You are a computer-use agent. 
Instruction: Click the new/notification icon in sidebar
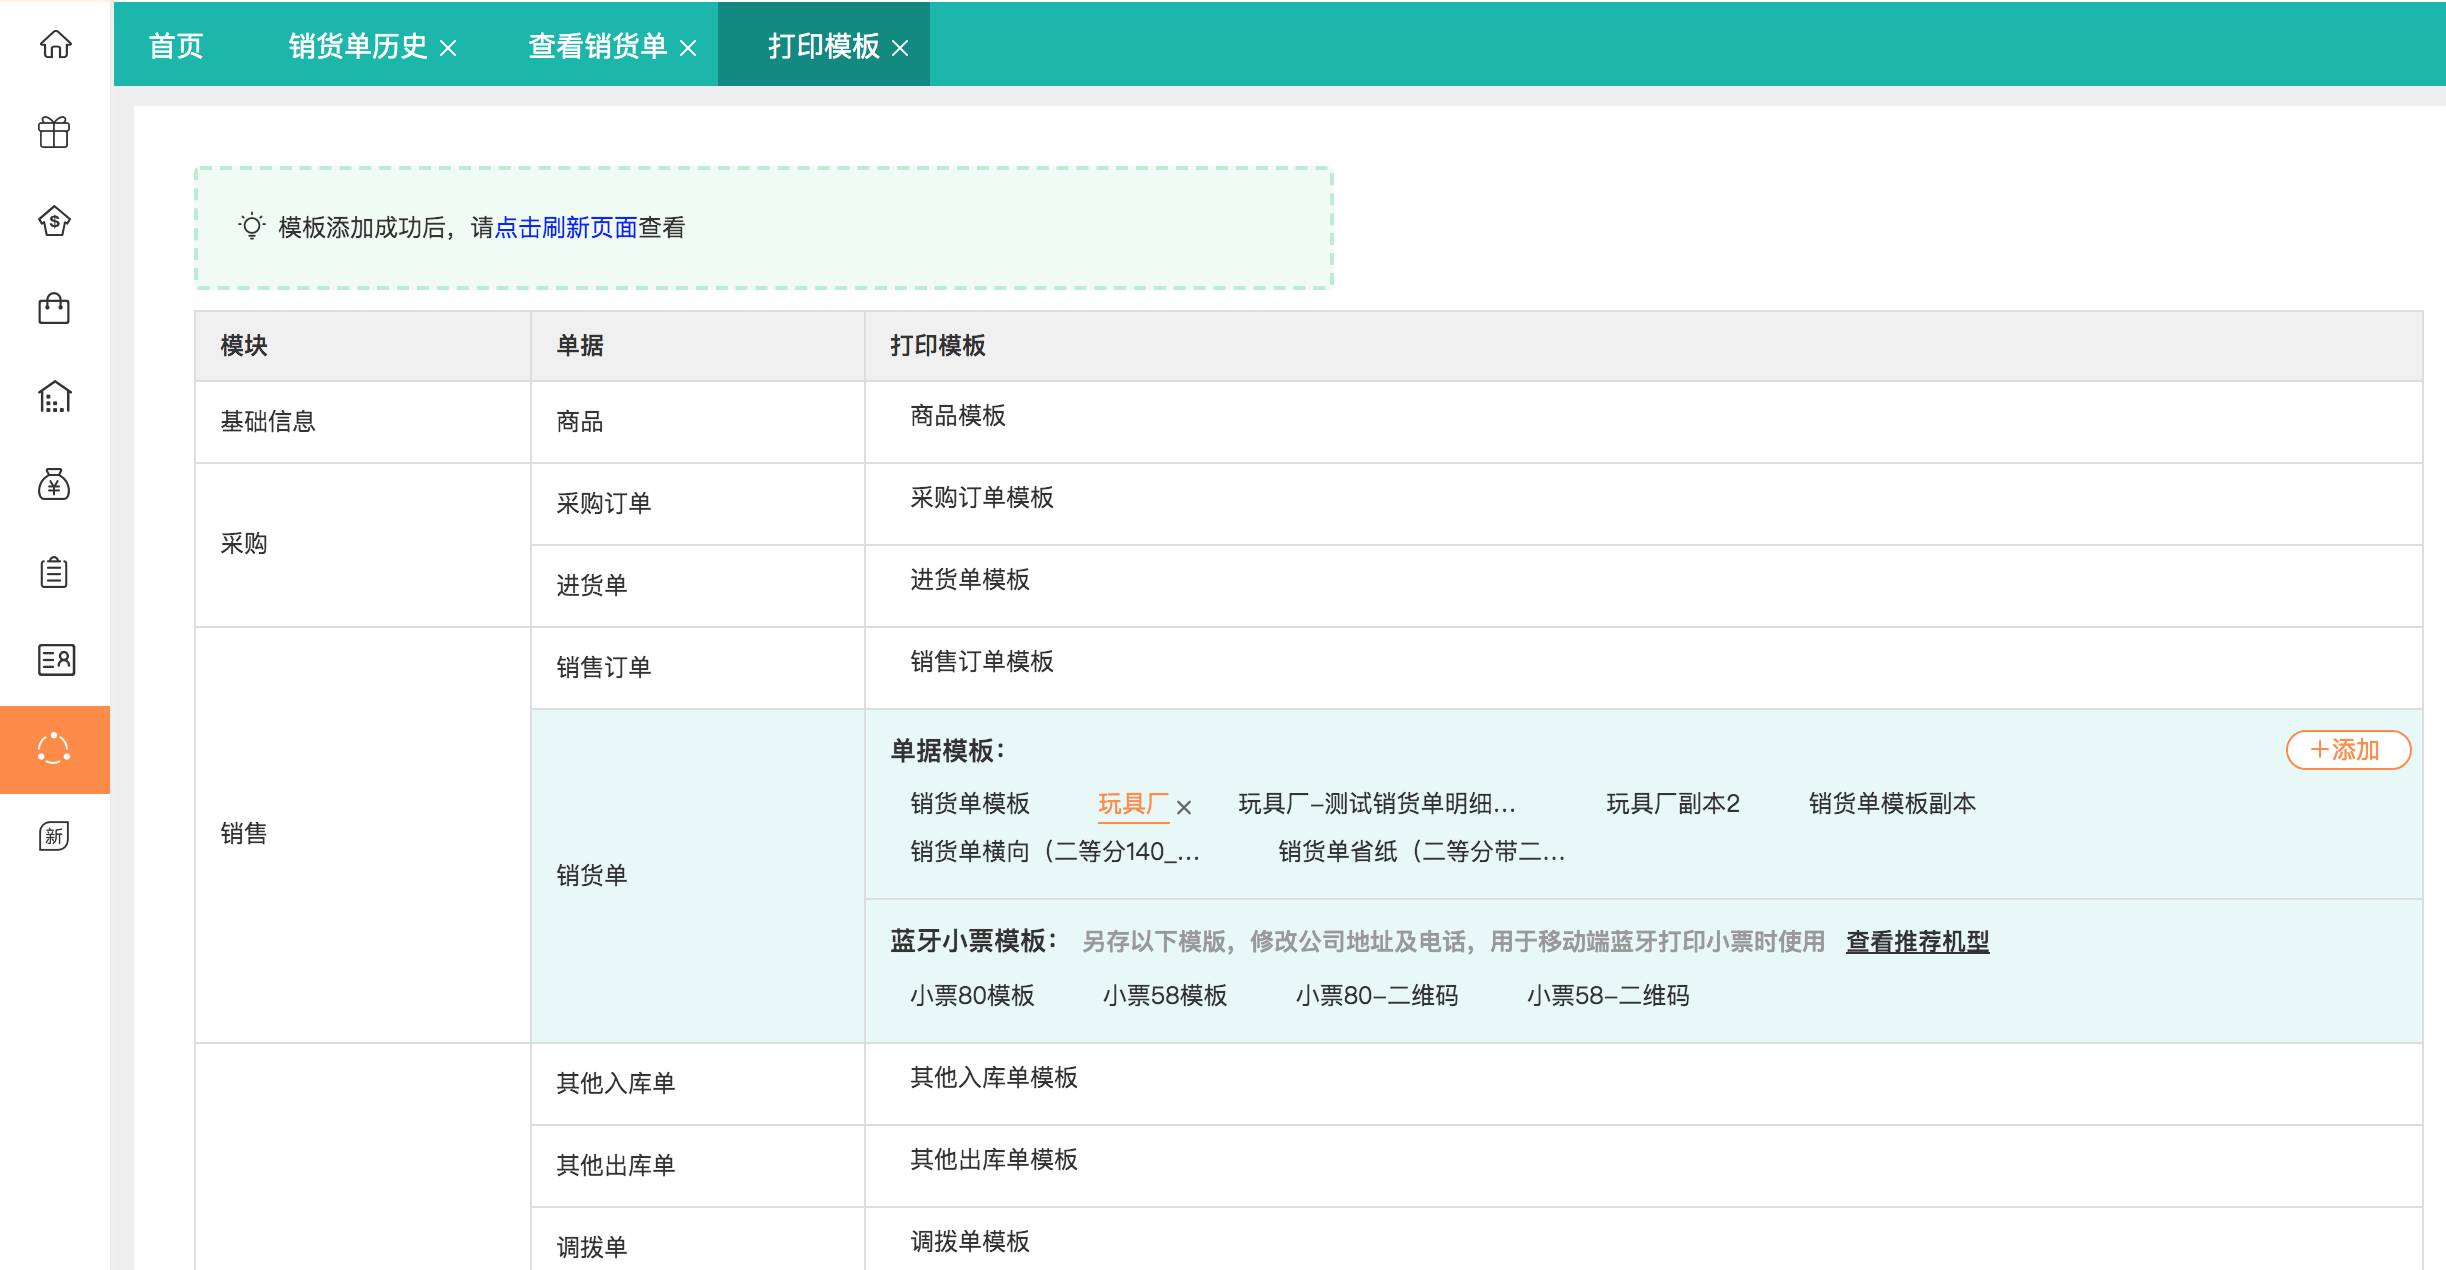tap(55, 838)
